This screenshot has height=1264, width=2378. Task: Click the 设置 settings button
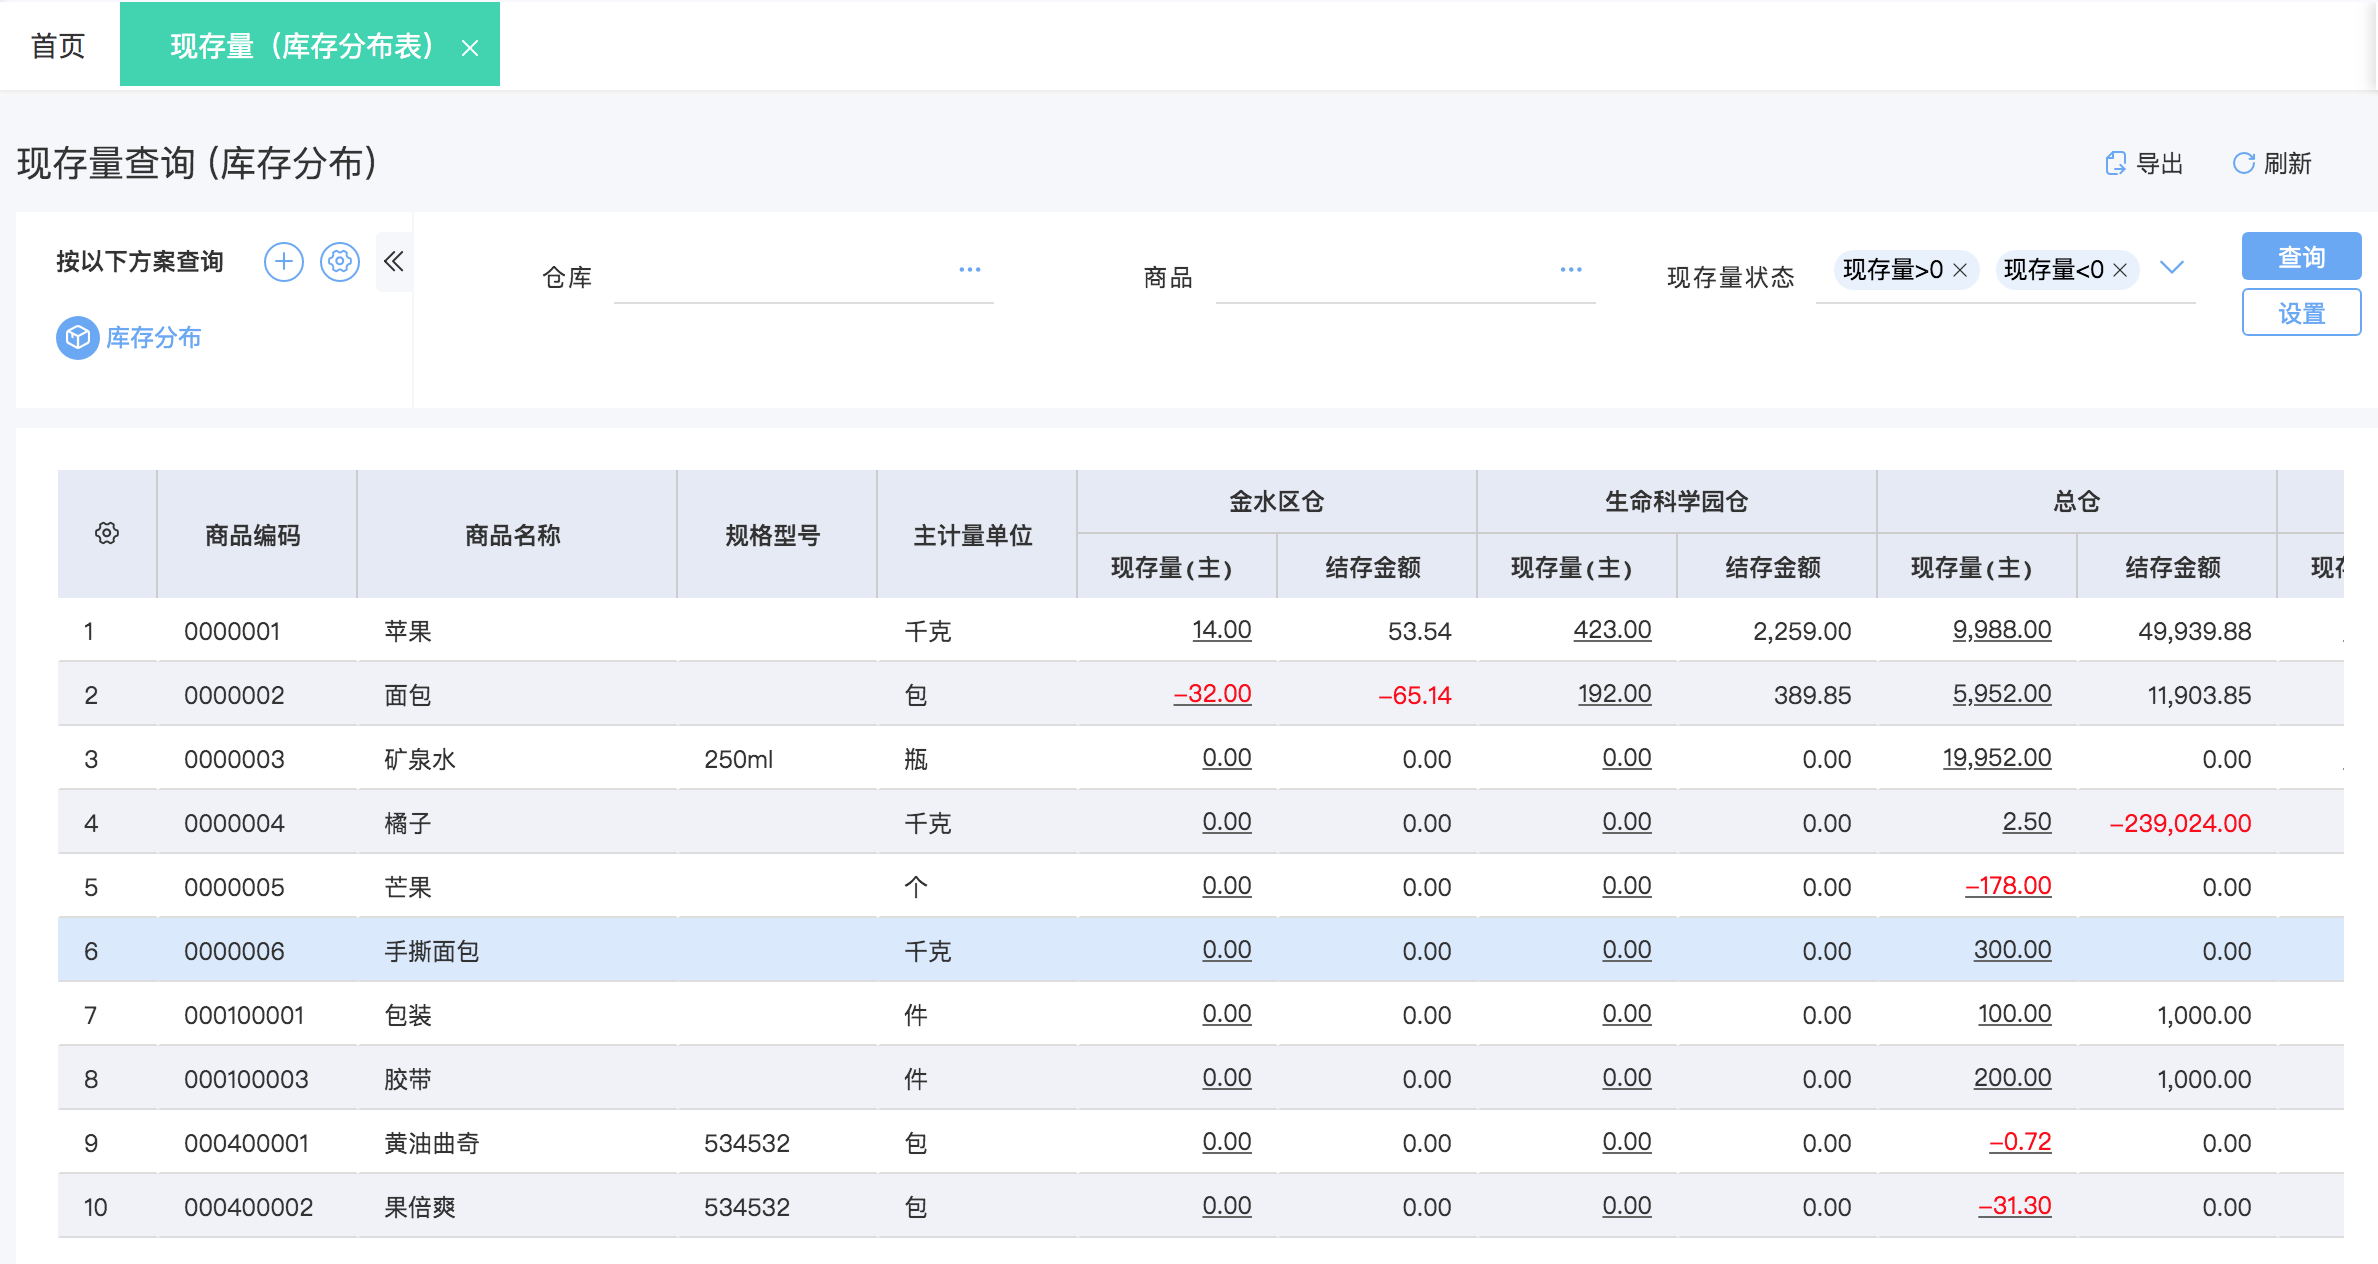(x=2301, y=310)
